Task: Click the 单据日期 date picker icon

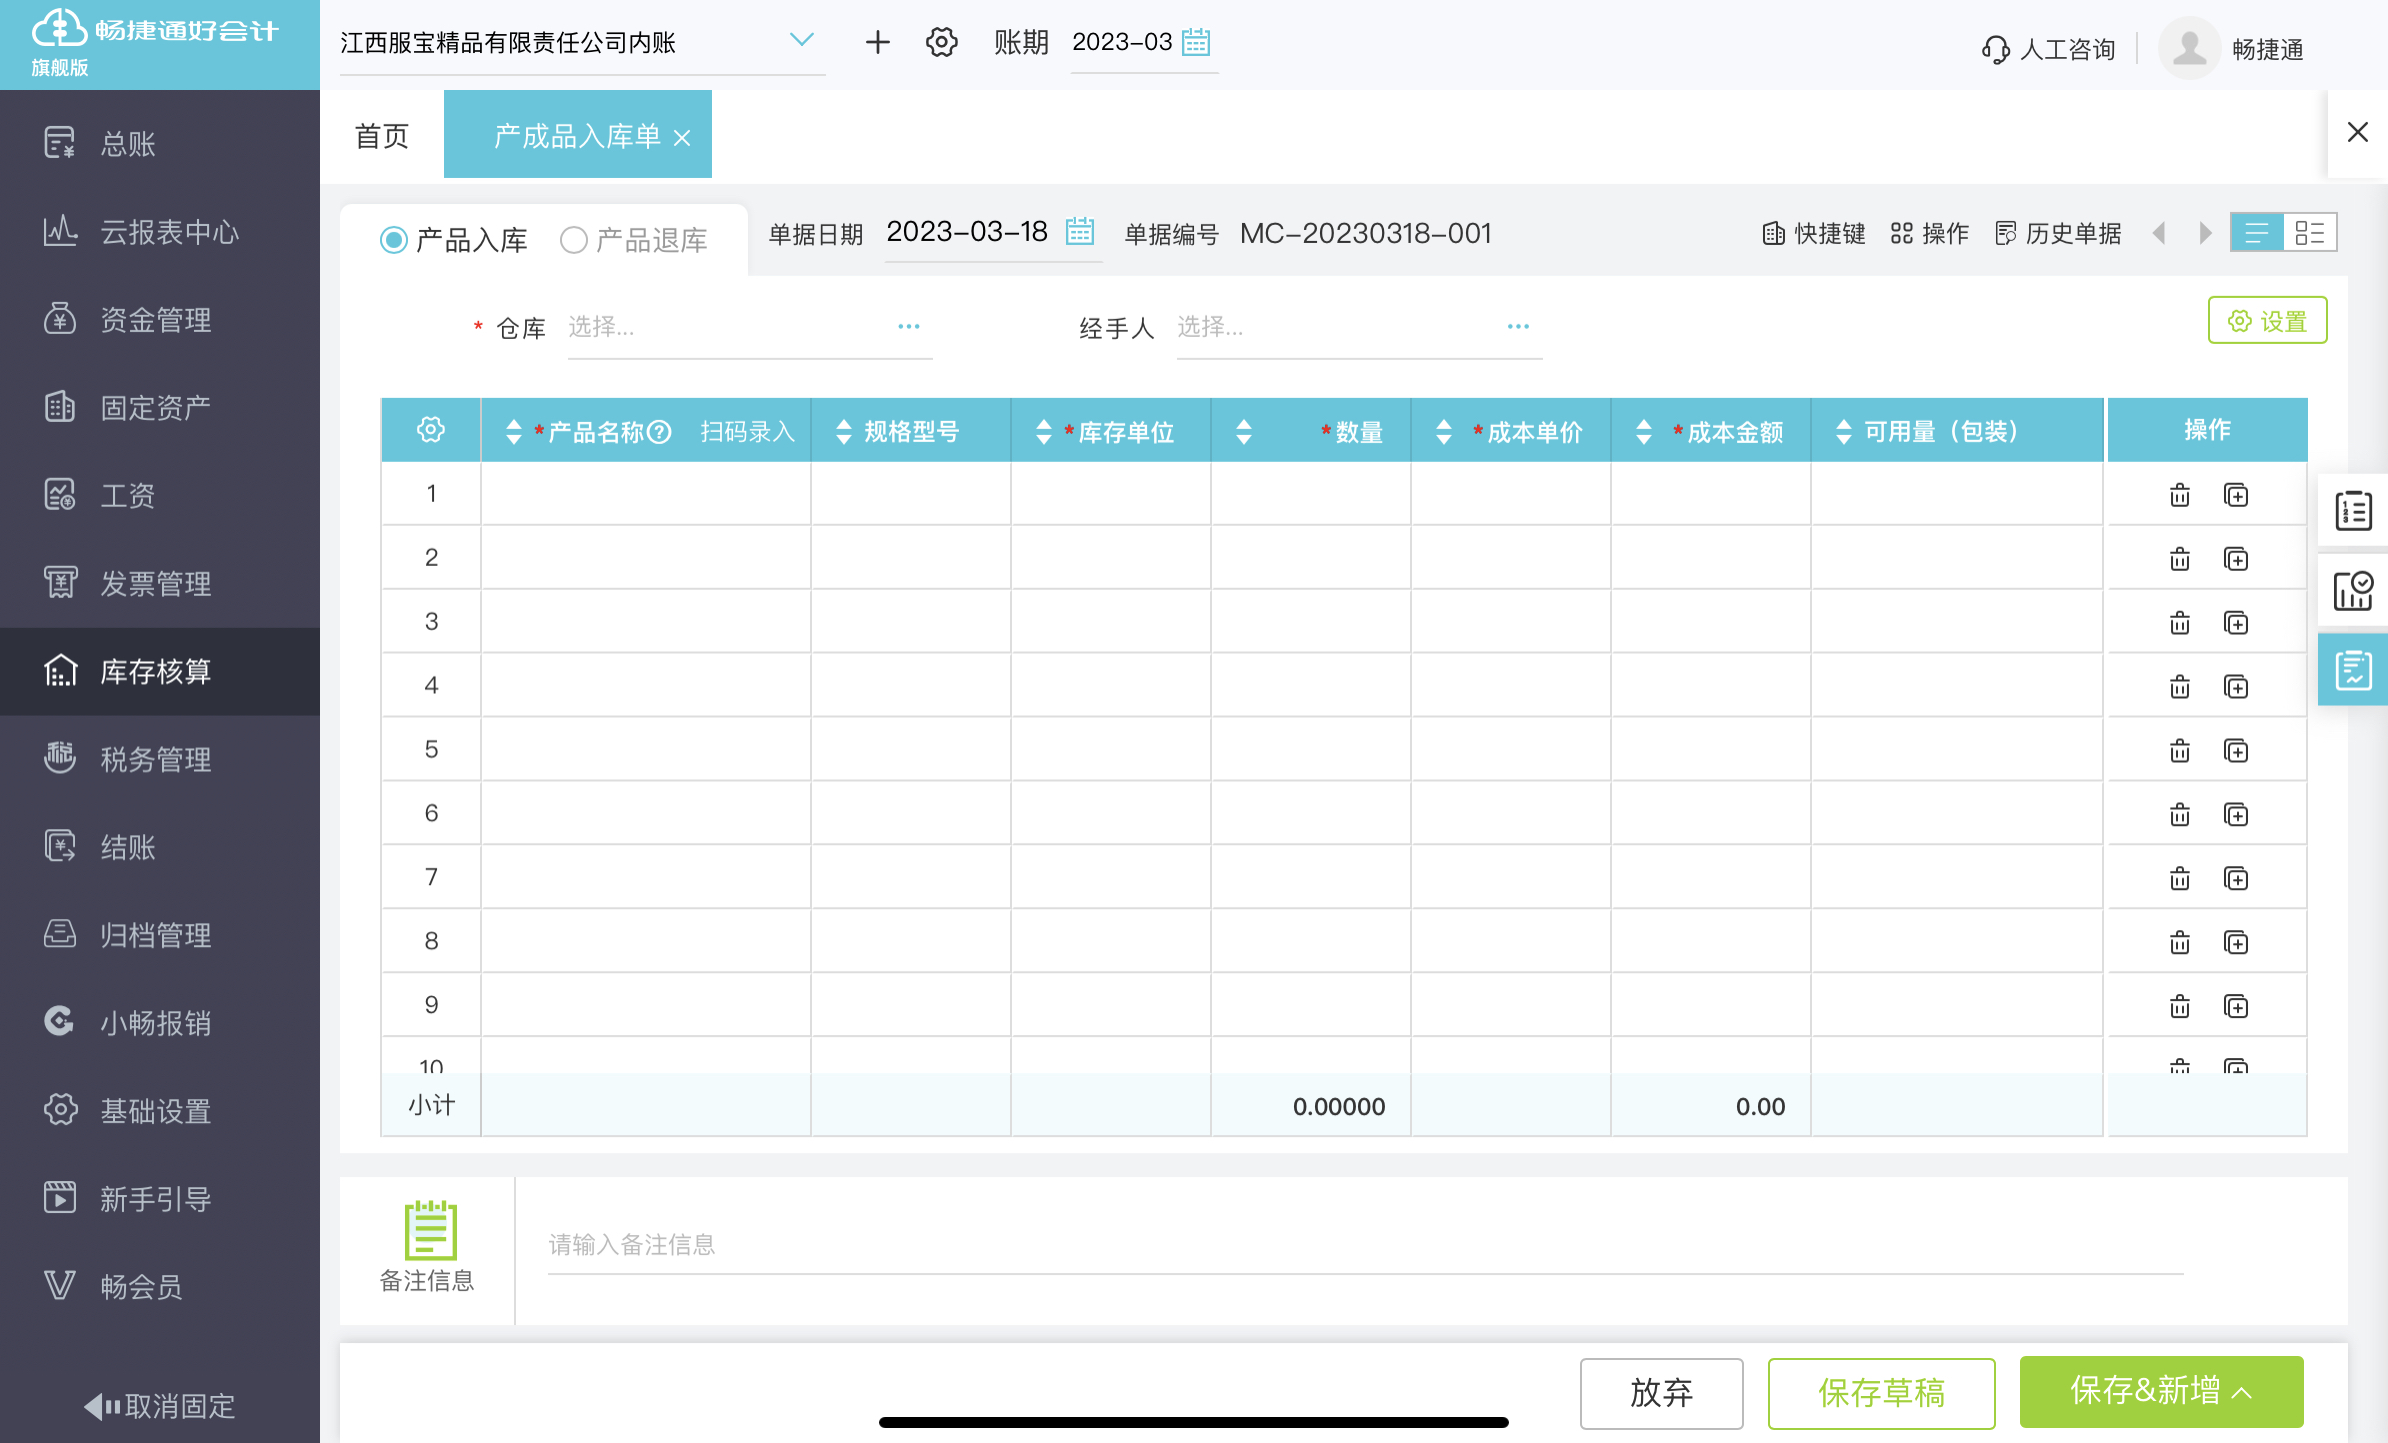Action: [1081, 234]
